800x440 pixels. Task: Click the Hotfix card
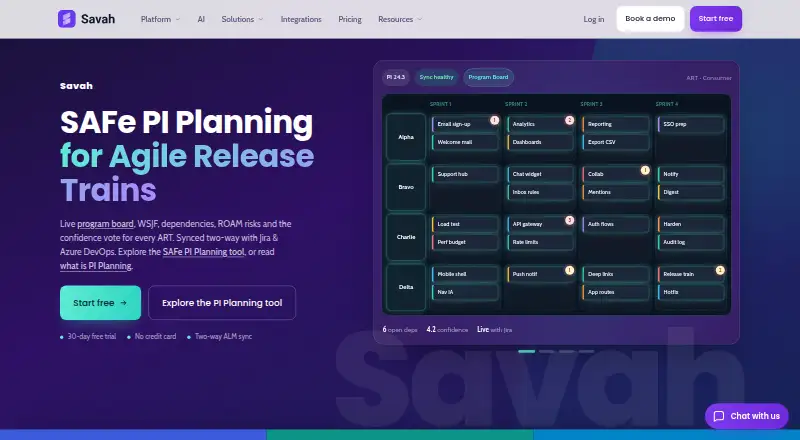[691, 292]
